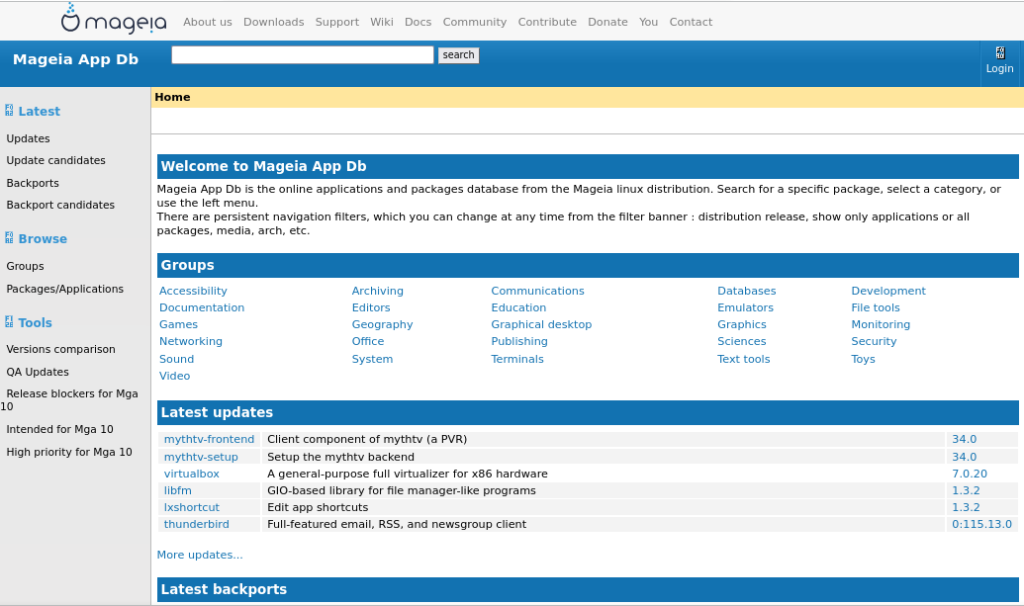Go to the Wiki page
The width and height of the screenshot is (1024, 606).
pos(381,22)
